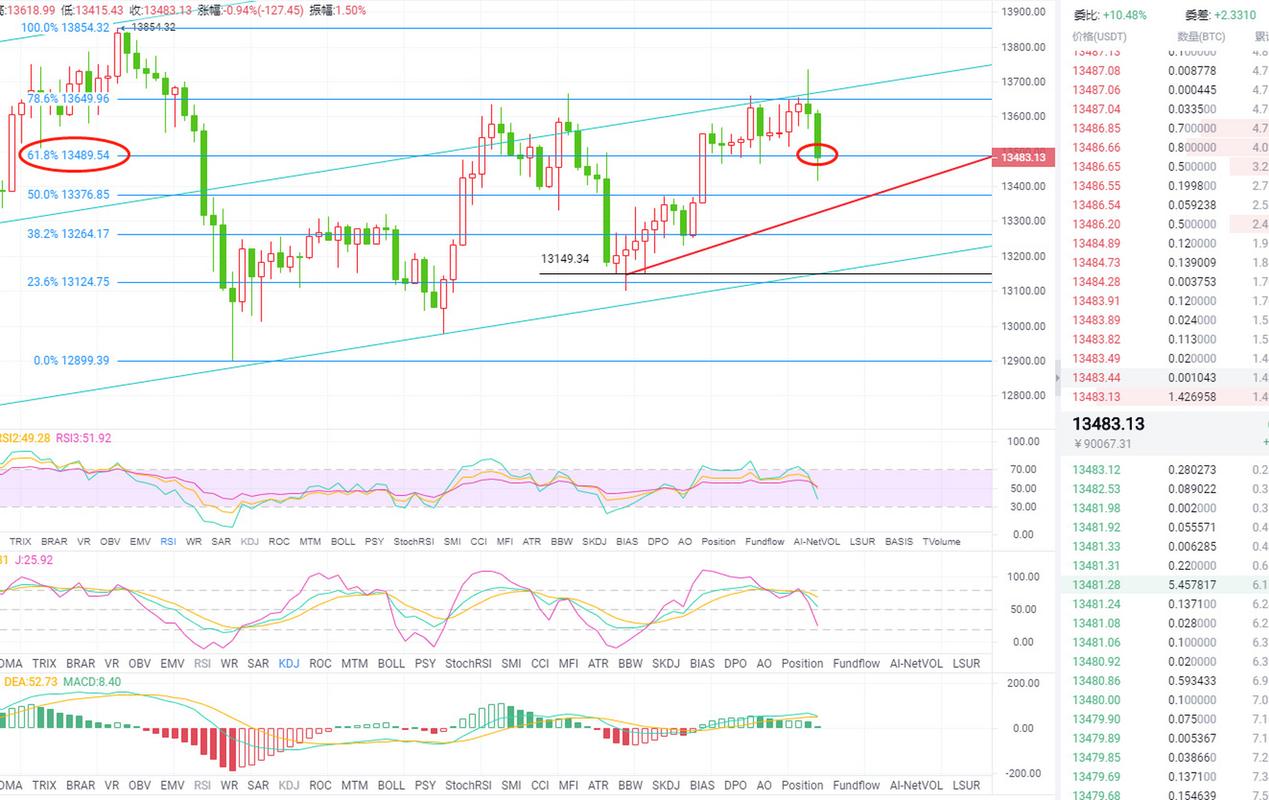Click the red 13483.13 price axis tag
Screen dimensions: 1269x800
point(1025,157)
